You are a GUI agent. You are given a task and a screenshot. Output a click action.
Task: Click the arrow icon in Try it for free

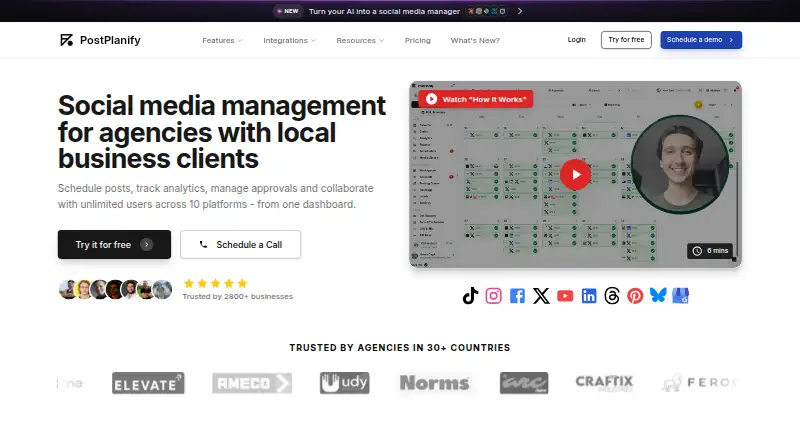tap(146, 245)
